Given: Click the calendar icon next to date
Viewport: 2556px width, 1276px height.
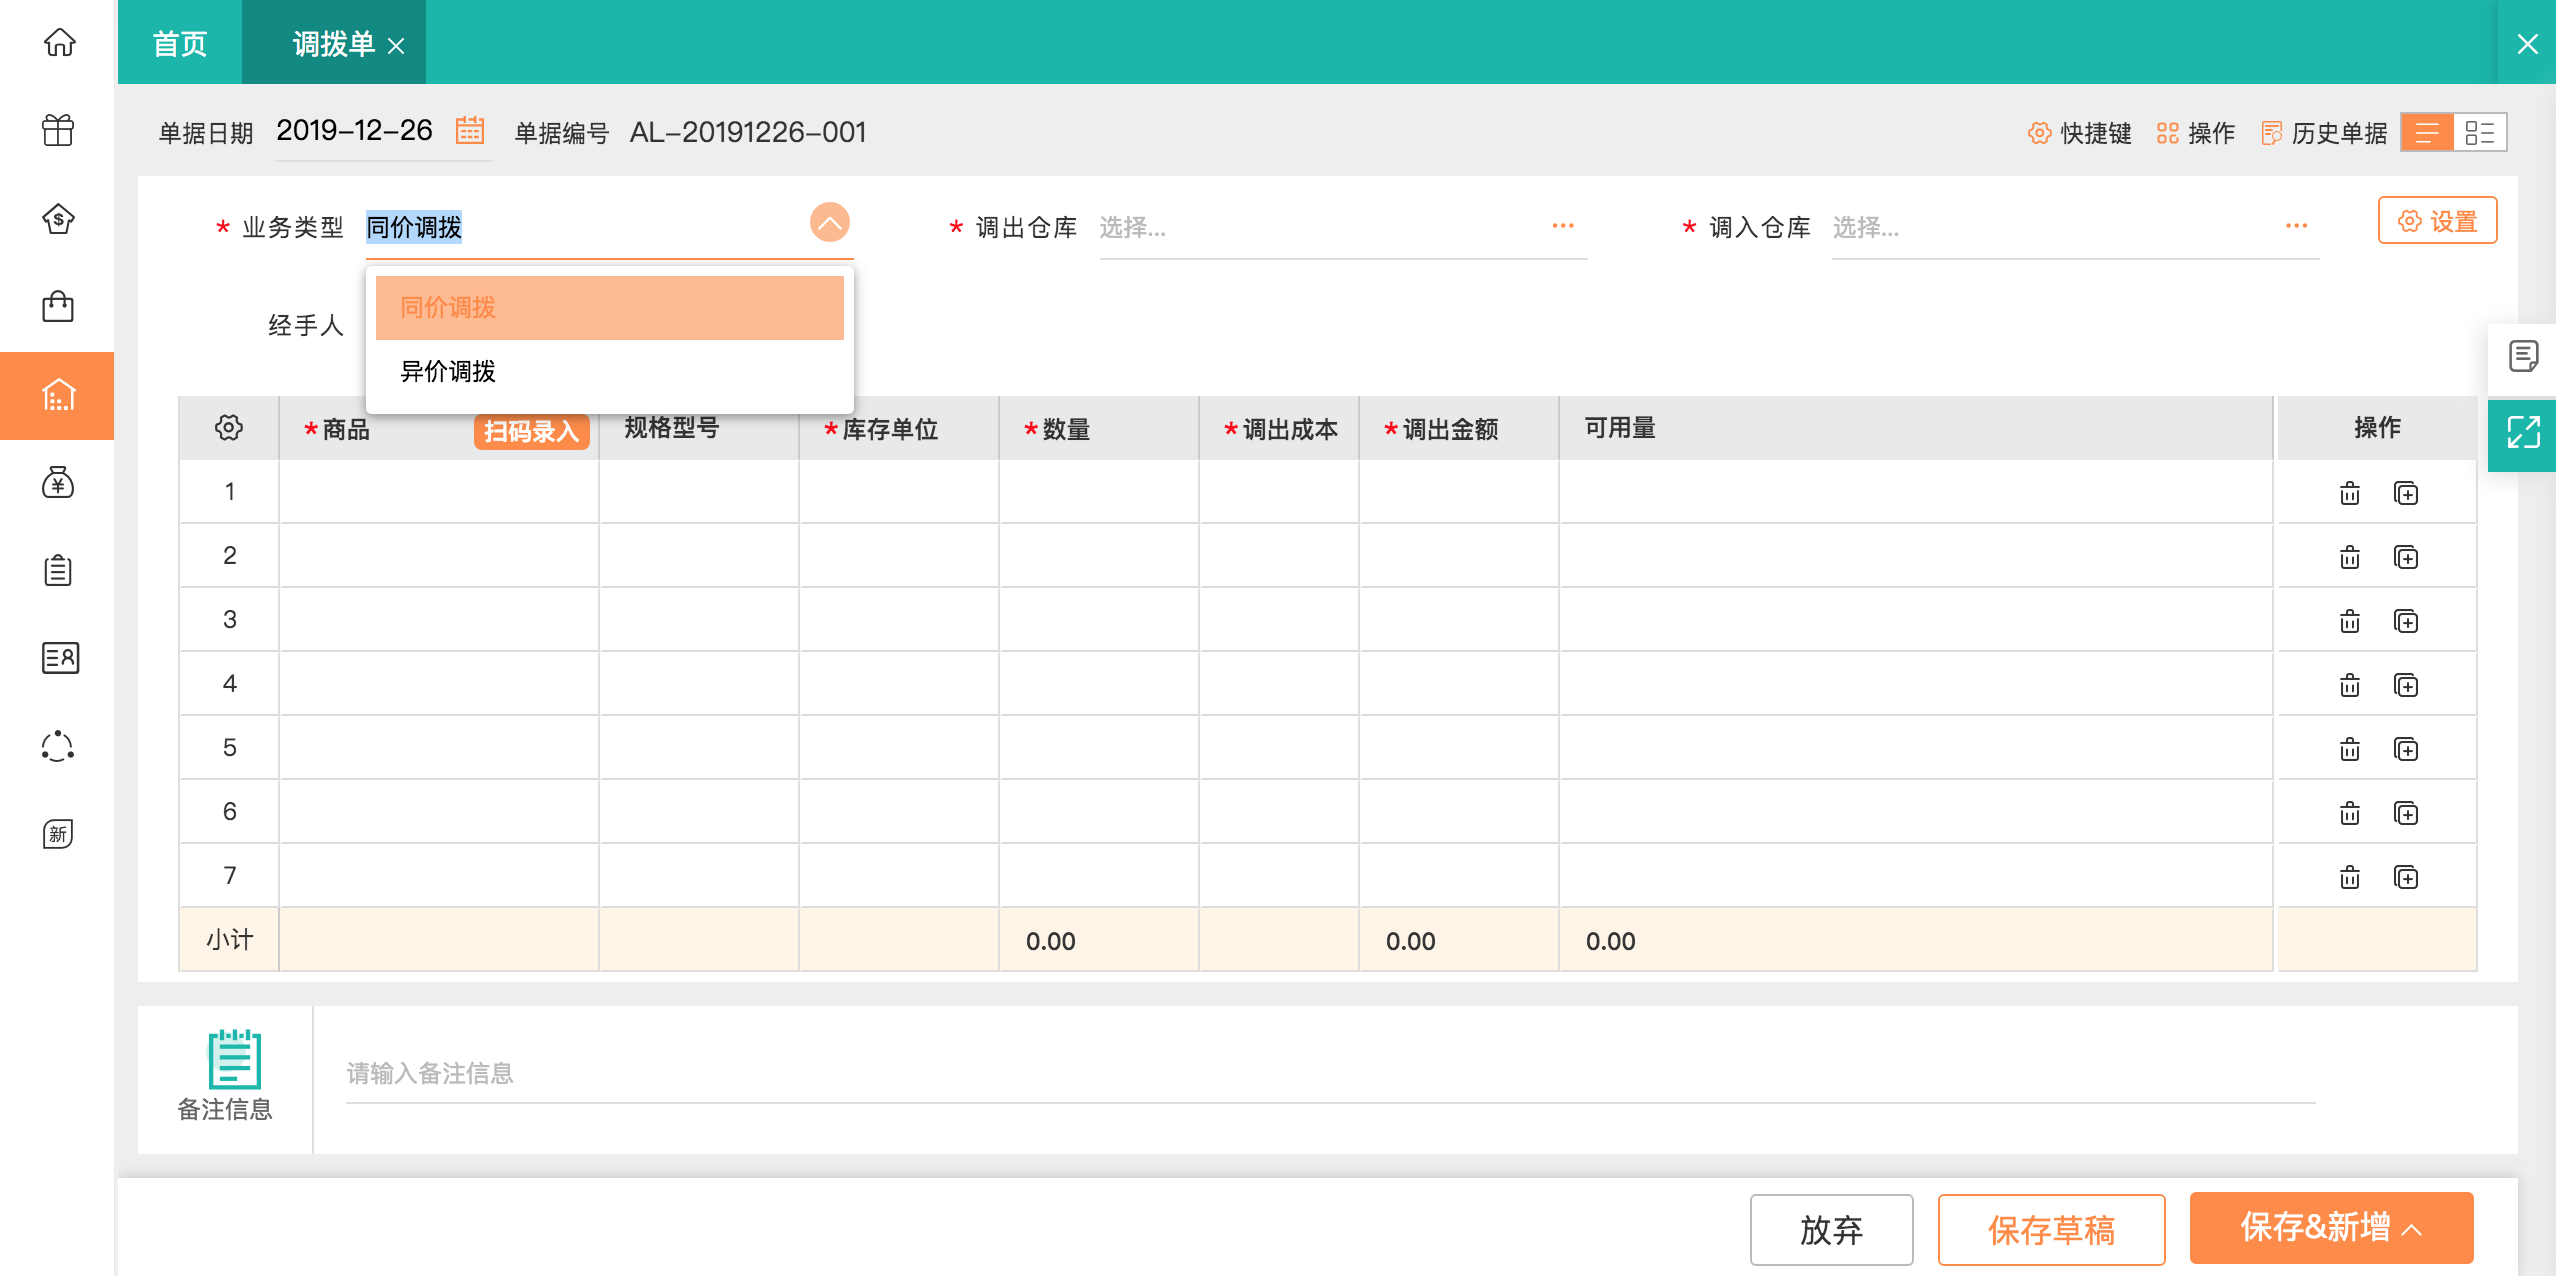Looking at the screenshot, I should tap(471, 134).
